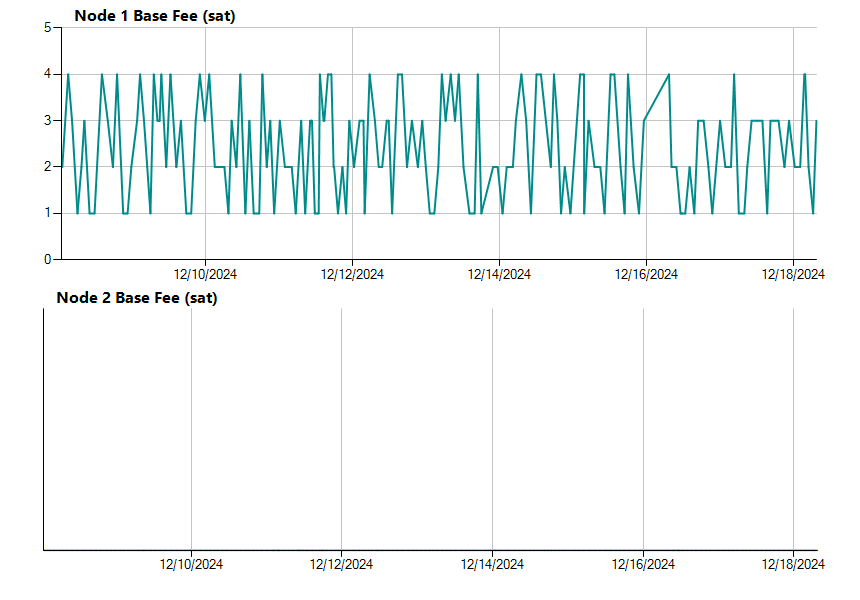Click the Node 1 Base Fee chart title
This screenshot has height=600, width=860.
click(x=155, y=15)
